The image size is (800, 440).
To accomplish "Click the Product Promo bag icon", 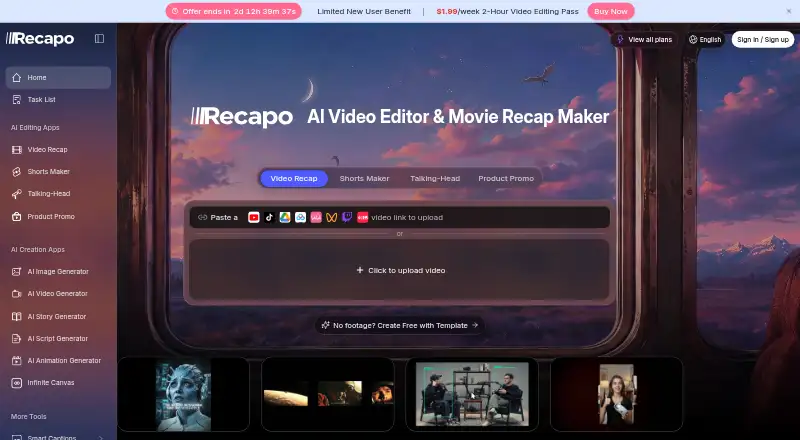I will [17, 216].
